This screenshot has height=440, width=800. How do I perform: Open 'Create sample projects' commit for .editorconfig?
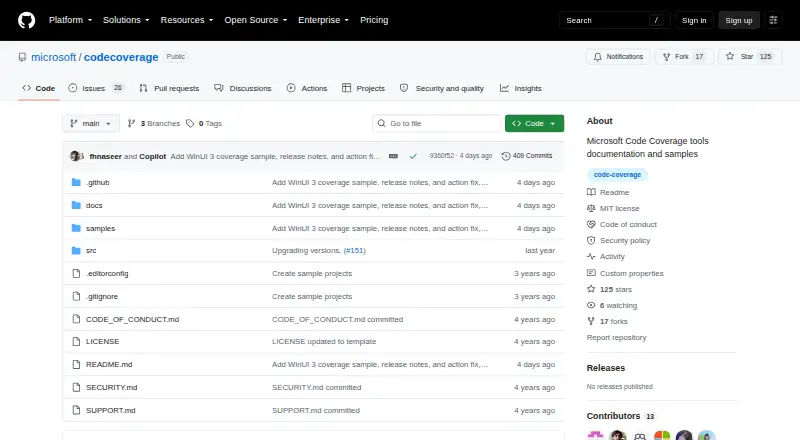pyautogui.click(x=312, y=273)
